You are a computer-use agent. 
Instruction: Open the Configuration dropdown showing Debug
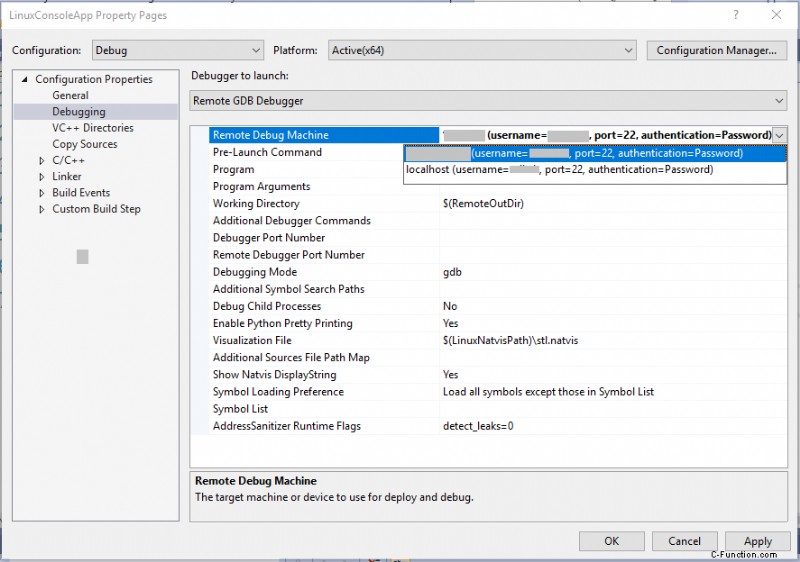pos(177,50)
